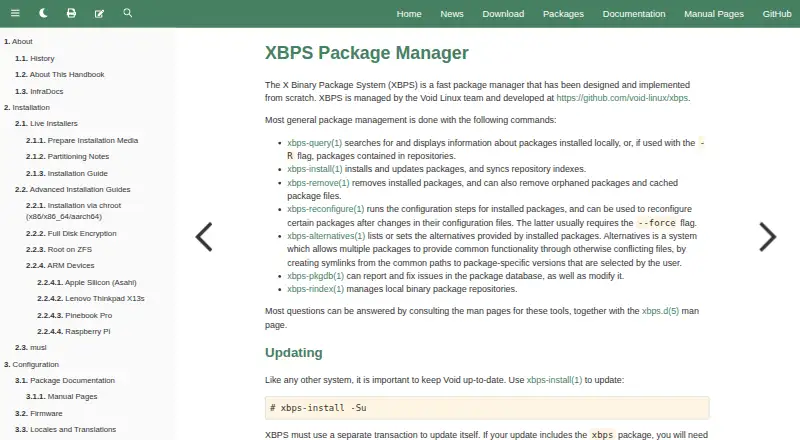
Task: Open 2.2. Advanced Installation Guides
Action: [x=72, y=189]
